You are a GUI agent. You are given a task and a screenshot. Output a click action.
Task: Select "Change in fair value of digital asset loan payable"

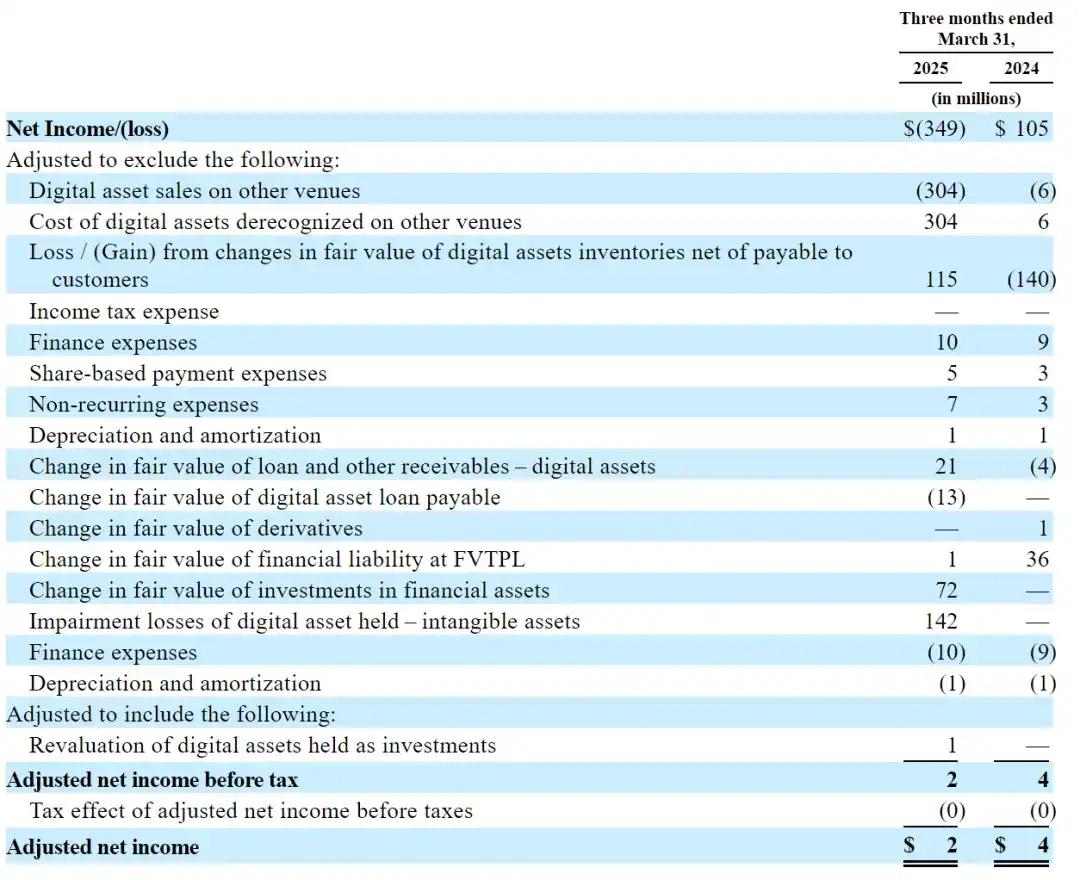[264, 498]
